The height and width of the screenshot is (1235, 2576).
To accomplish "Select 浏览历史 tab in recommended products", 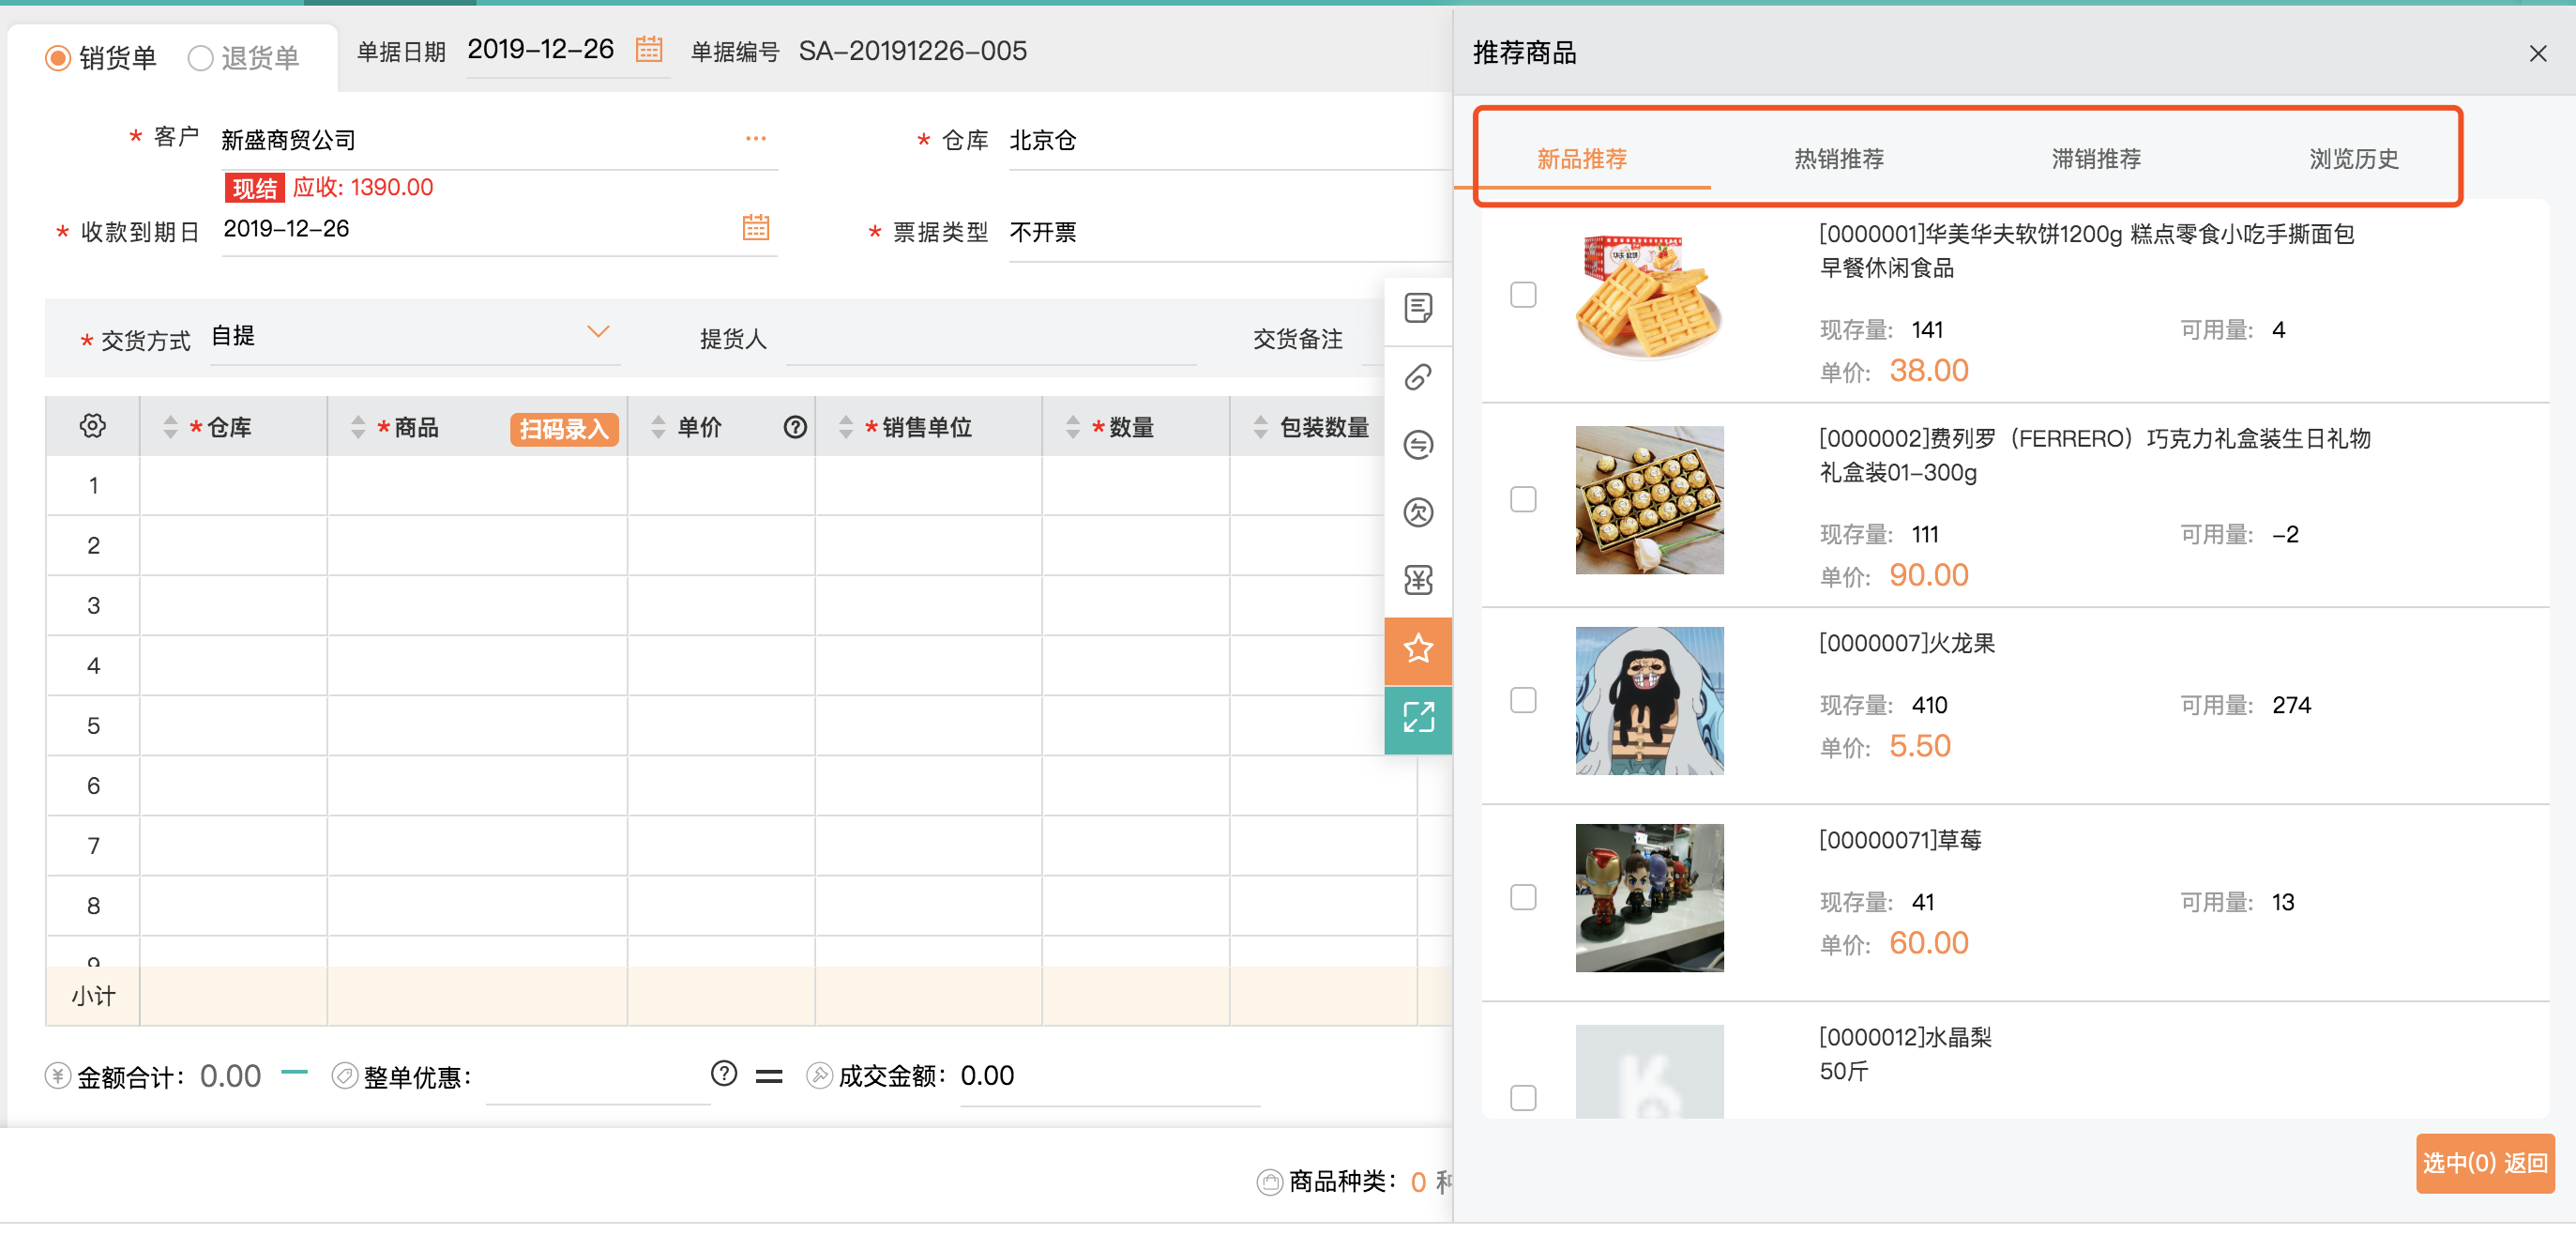I will (2349, 160).
